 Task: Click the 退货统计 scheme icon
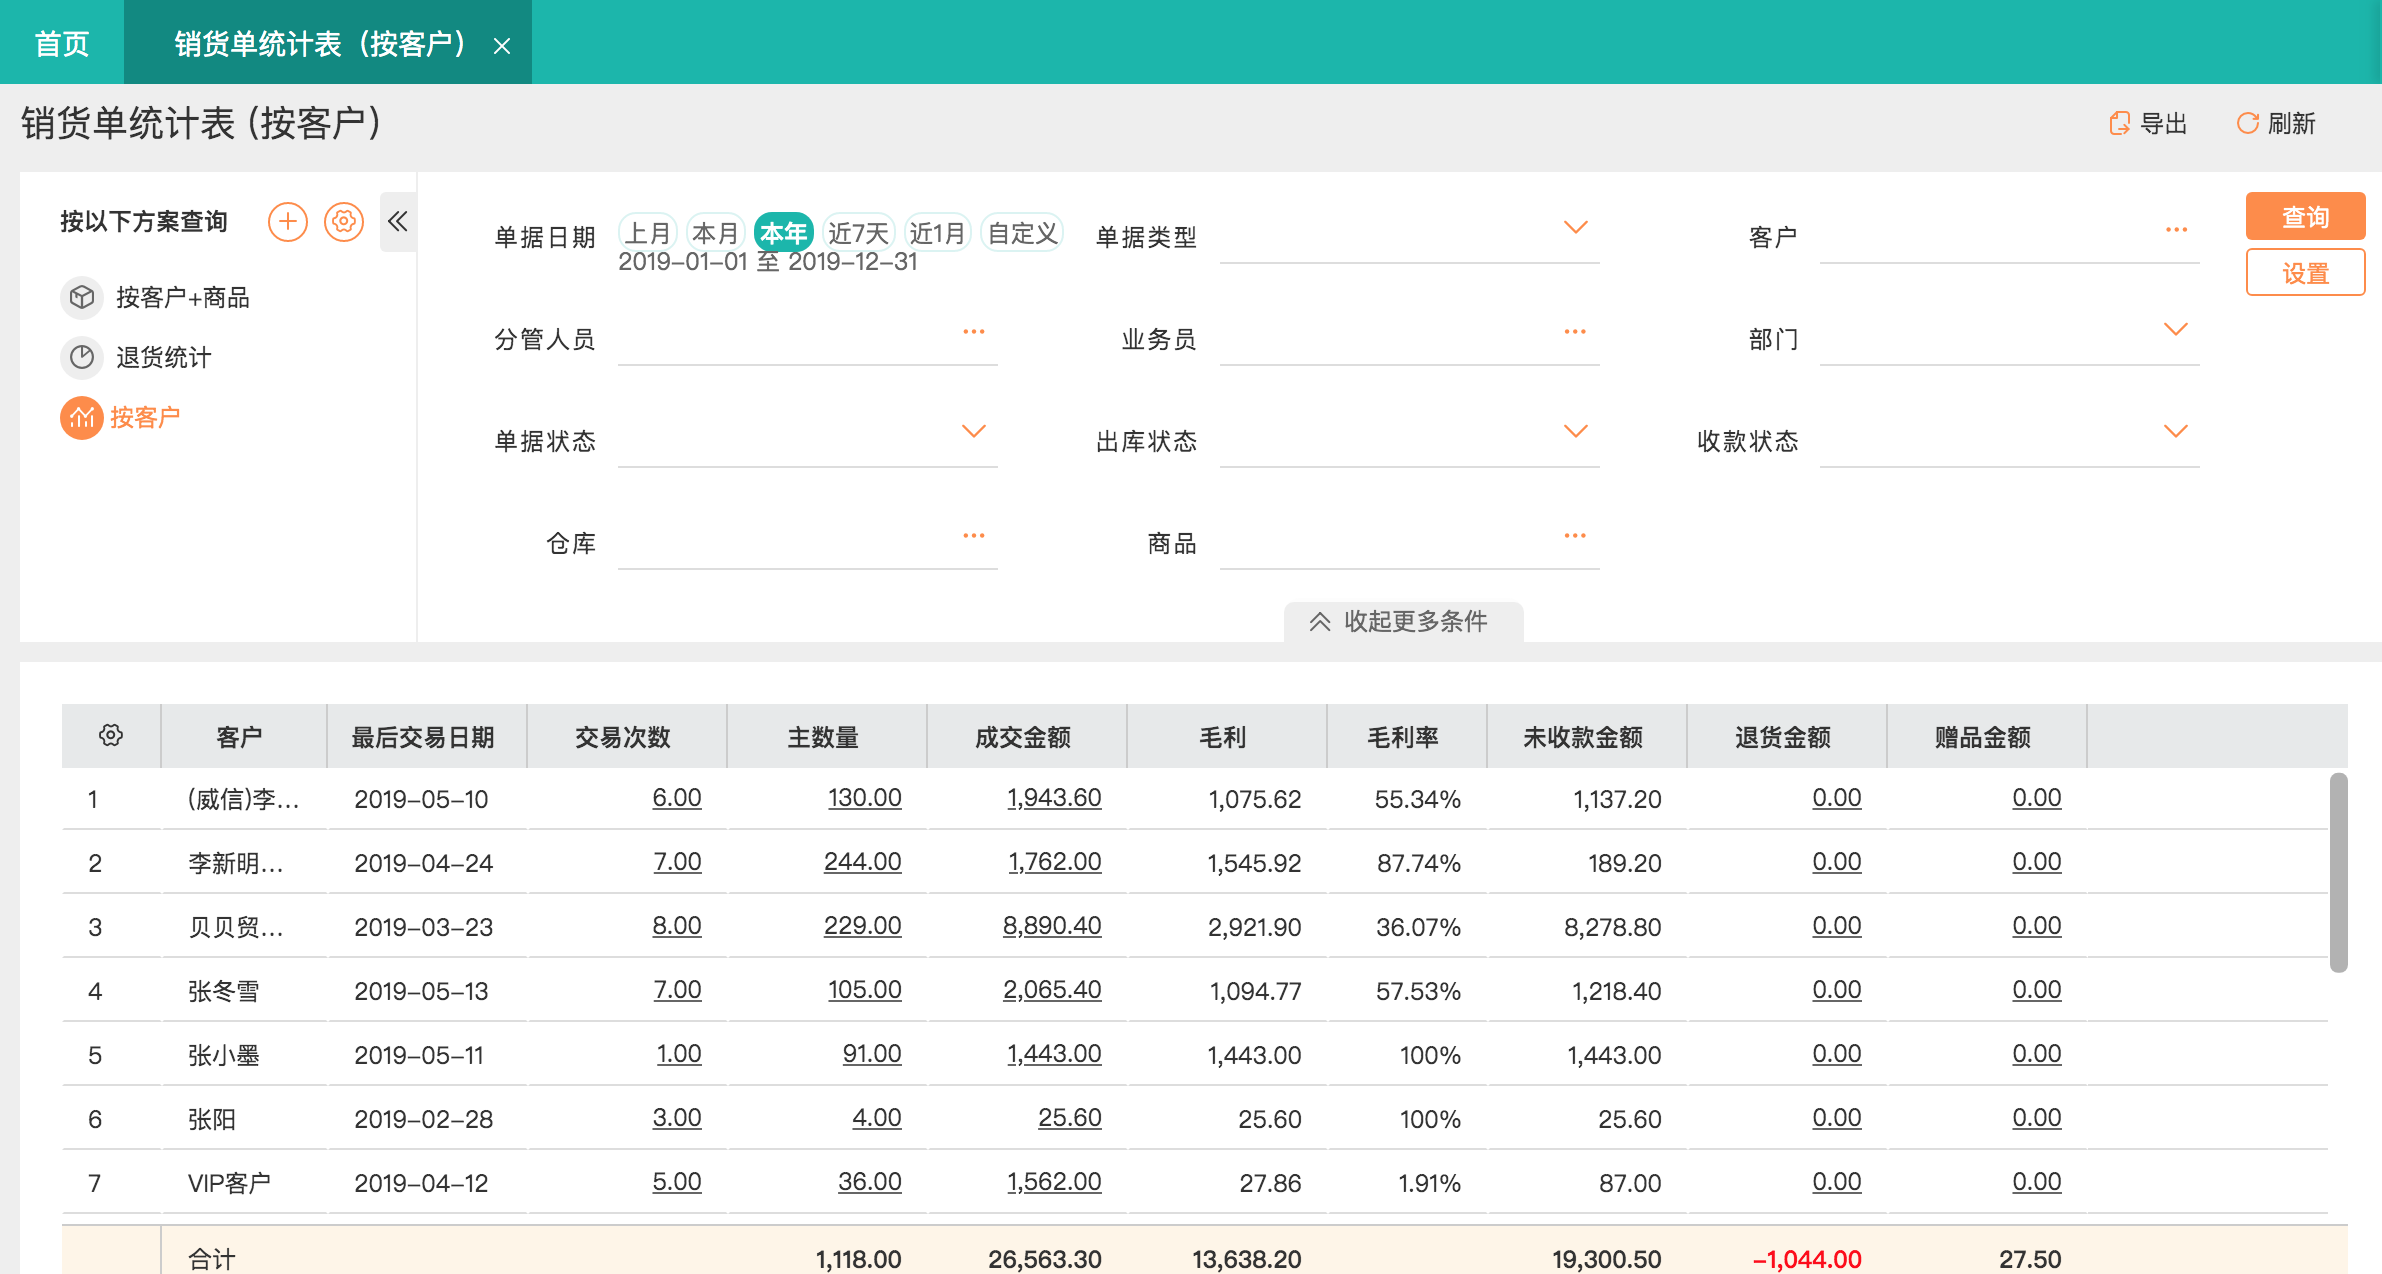point(83,354)
